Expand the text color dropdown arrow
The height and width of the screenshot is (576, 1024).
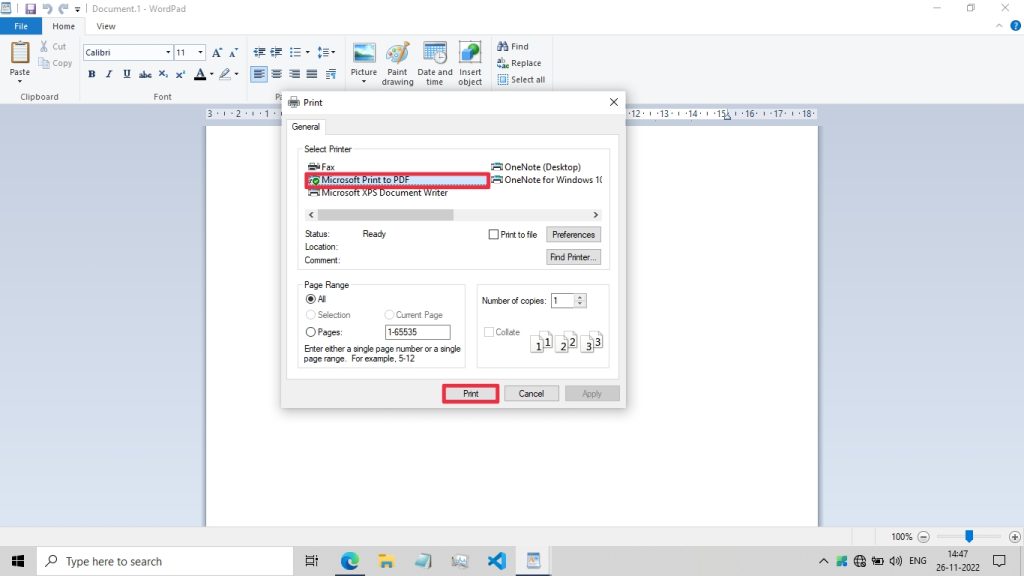coord(212,74)
